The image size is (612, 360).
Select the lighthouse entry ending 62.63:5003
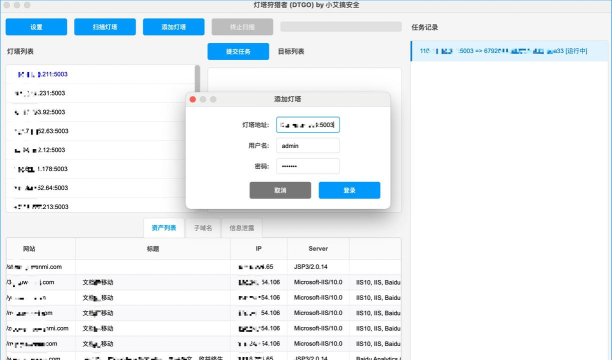pyautogui.click(x=100, y=131)
